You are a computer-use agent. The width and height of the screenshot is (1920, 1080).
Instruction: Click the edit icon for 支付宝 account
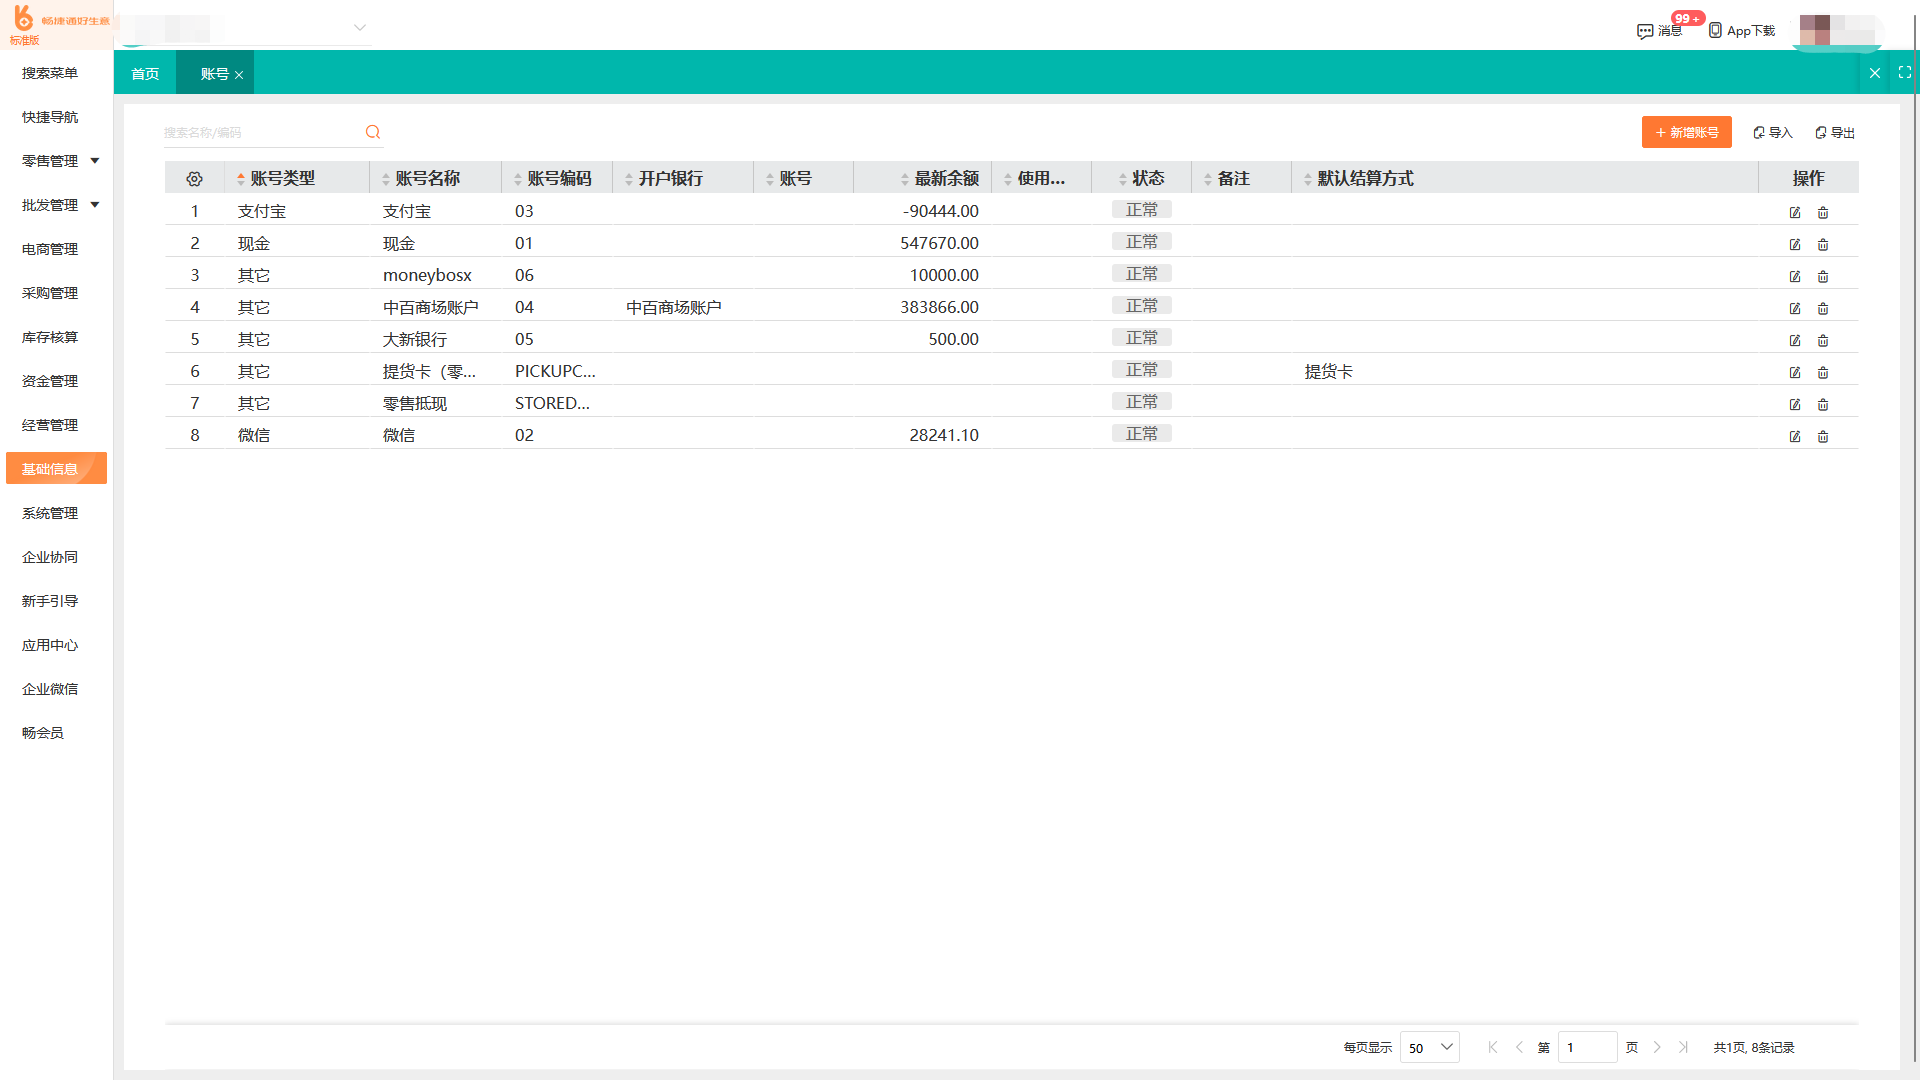pos(1795,212)
